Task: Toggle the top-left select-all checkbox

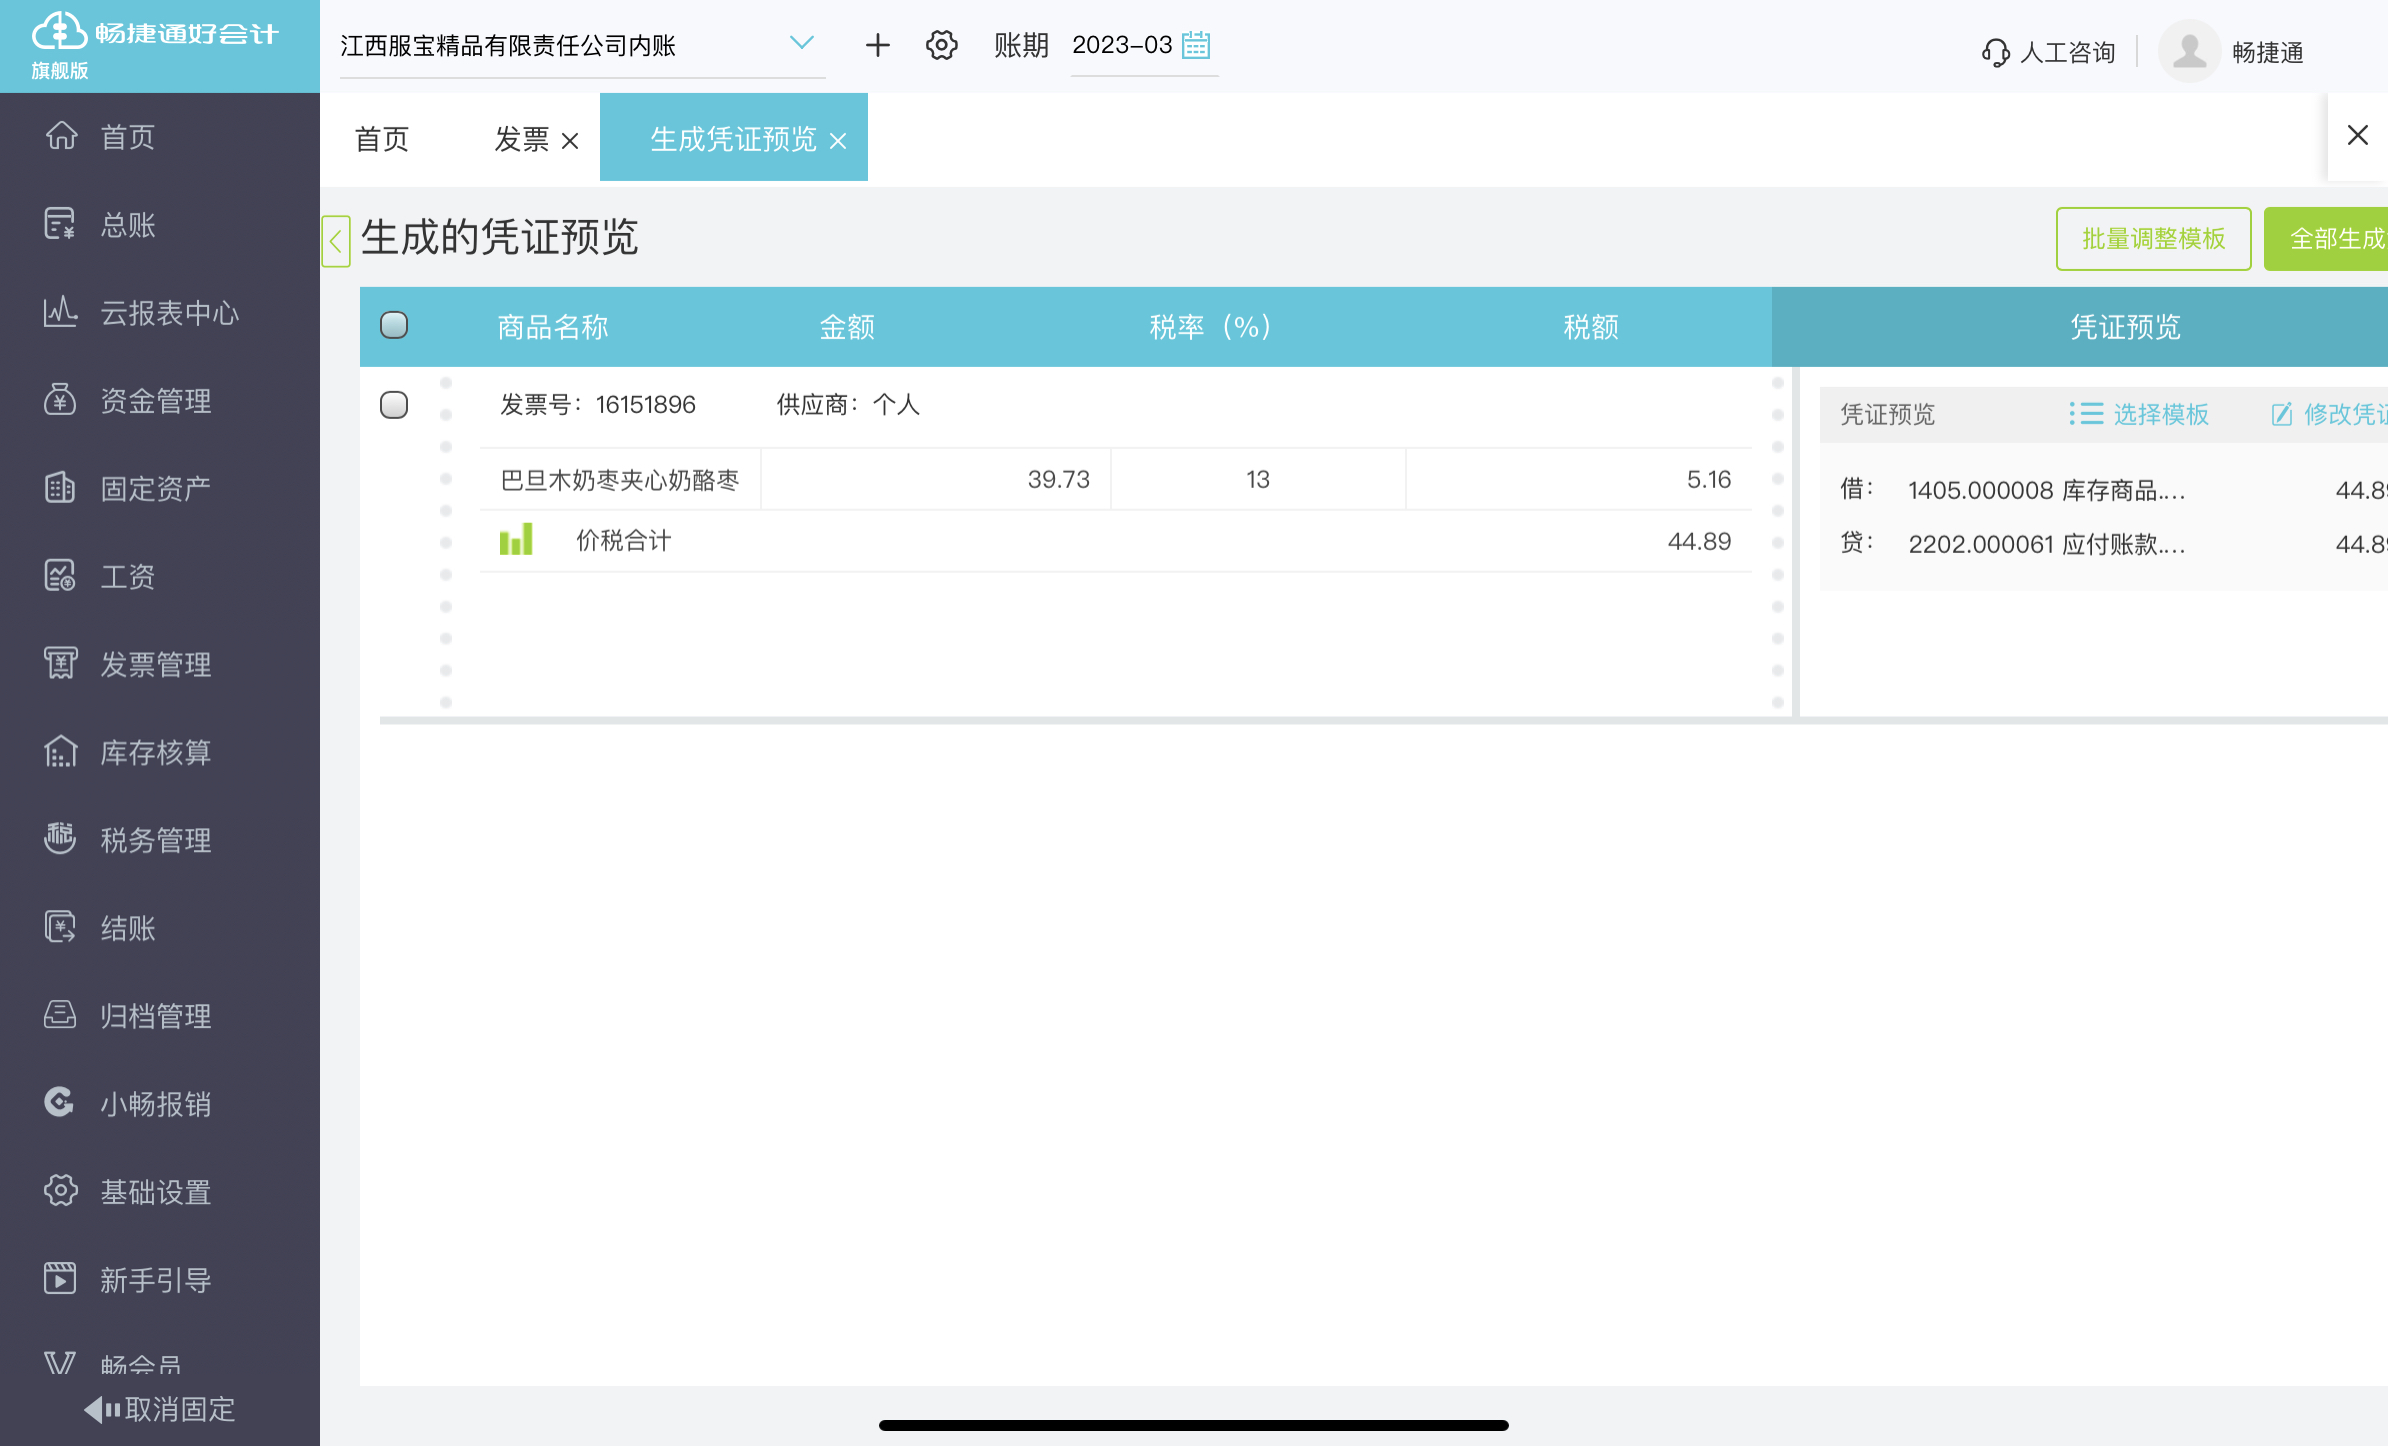Action: click(394, 326)
